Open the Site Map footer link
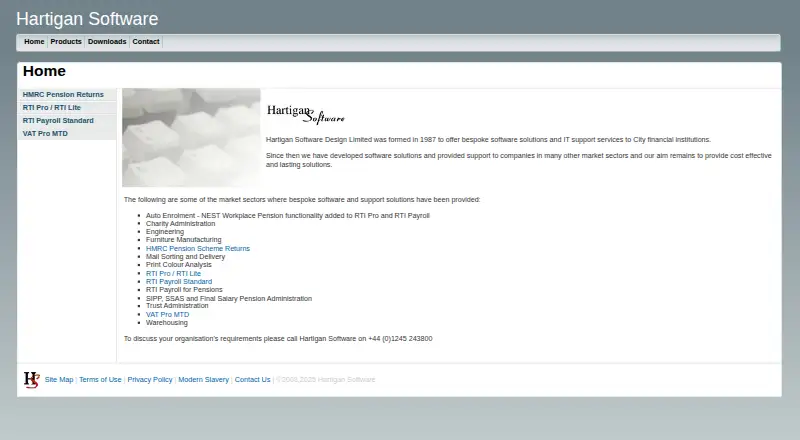Image resolution: width=800 pixels, height=440 pixels. (59, 380)
